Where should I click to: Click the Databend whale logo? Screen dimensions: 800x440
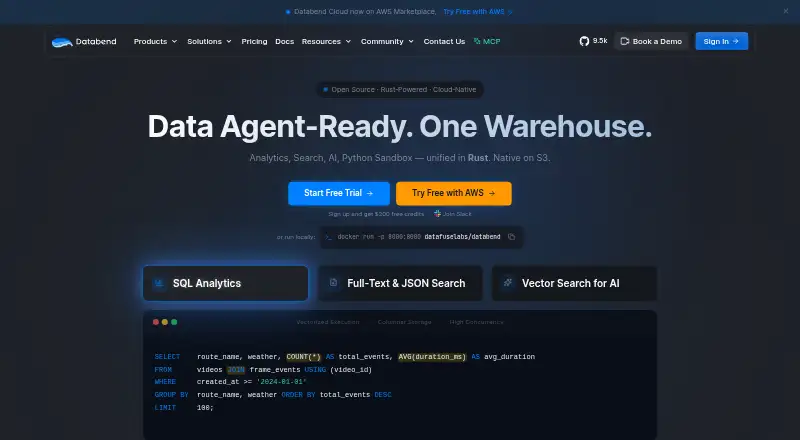(x=62, y=42)
